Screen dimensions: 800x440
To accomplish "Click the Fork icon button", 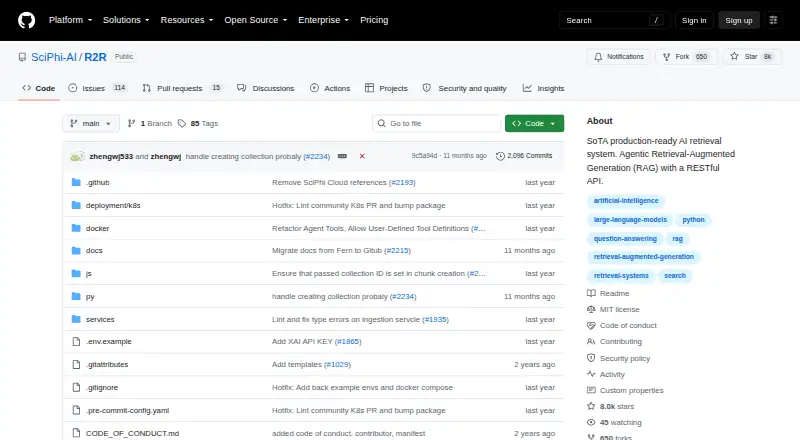I will (666, 57).
